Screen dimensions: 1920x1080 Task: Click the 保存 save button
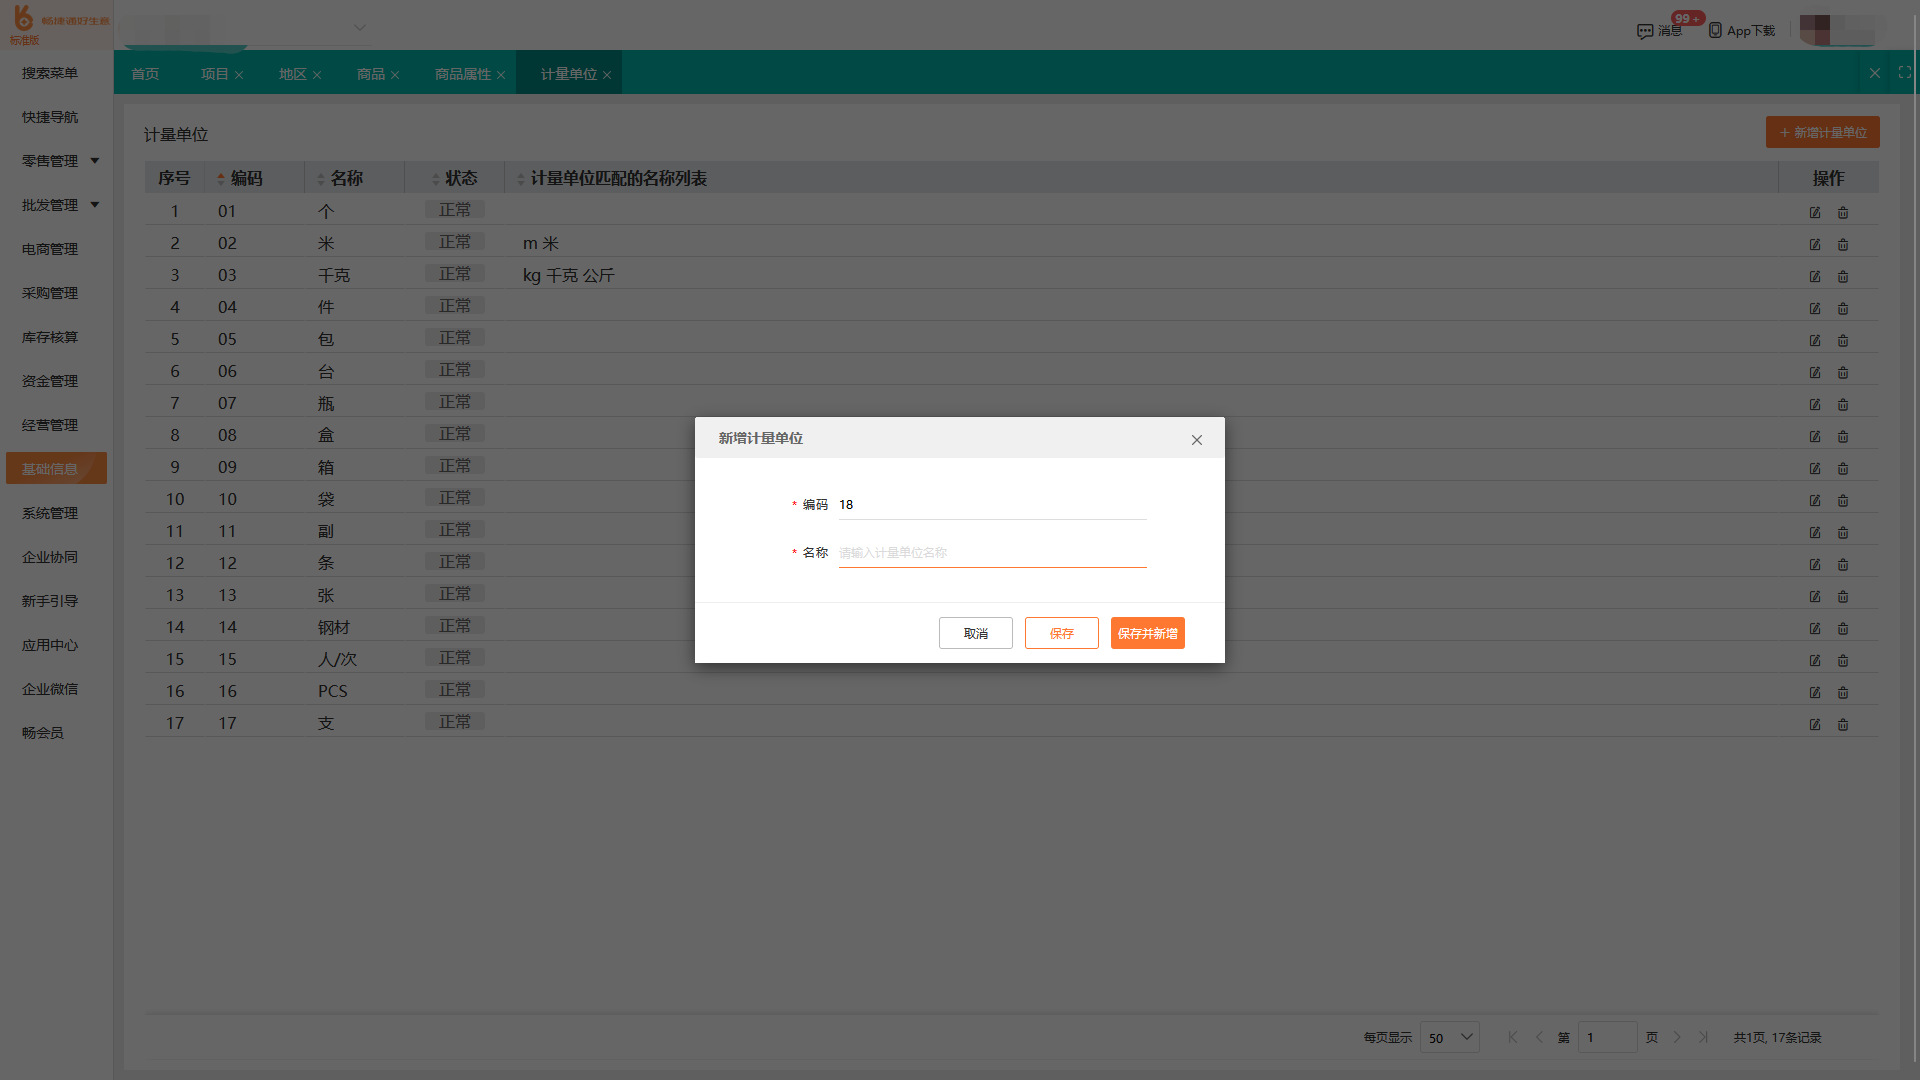tap(1062, 633)
